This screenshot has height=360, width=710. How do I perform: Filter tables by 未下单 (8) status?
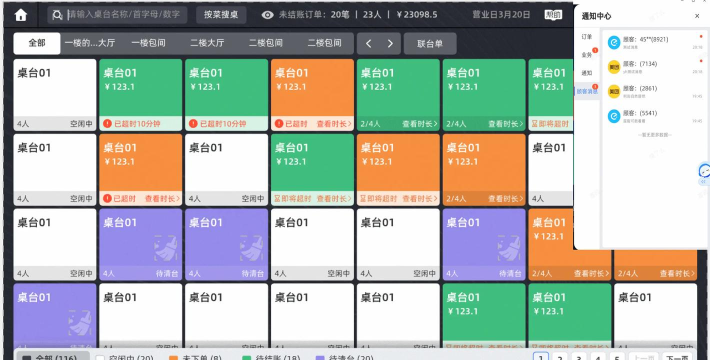point(196,357)
